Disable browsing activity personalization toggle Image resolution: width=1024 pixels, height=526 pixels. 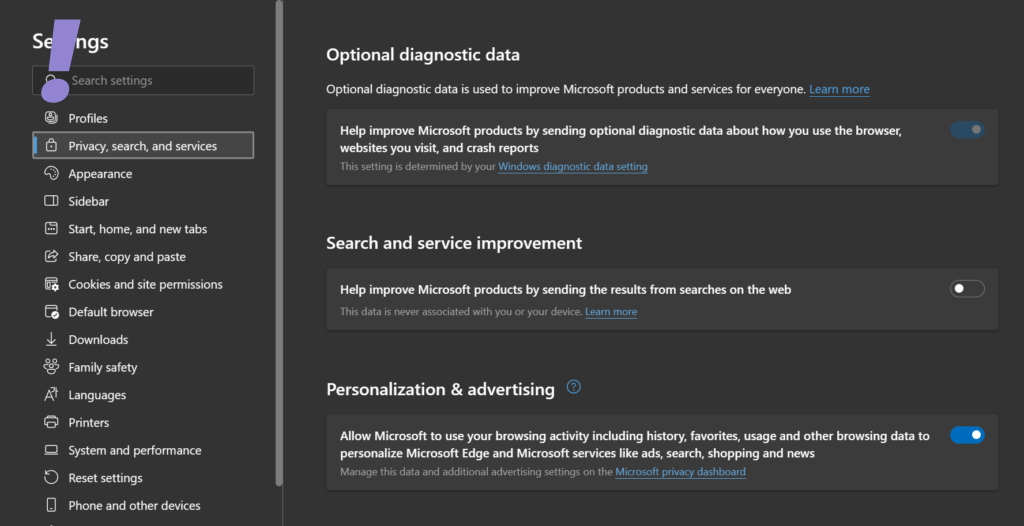(x=967, y=435)
